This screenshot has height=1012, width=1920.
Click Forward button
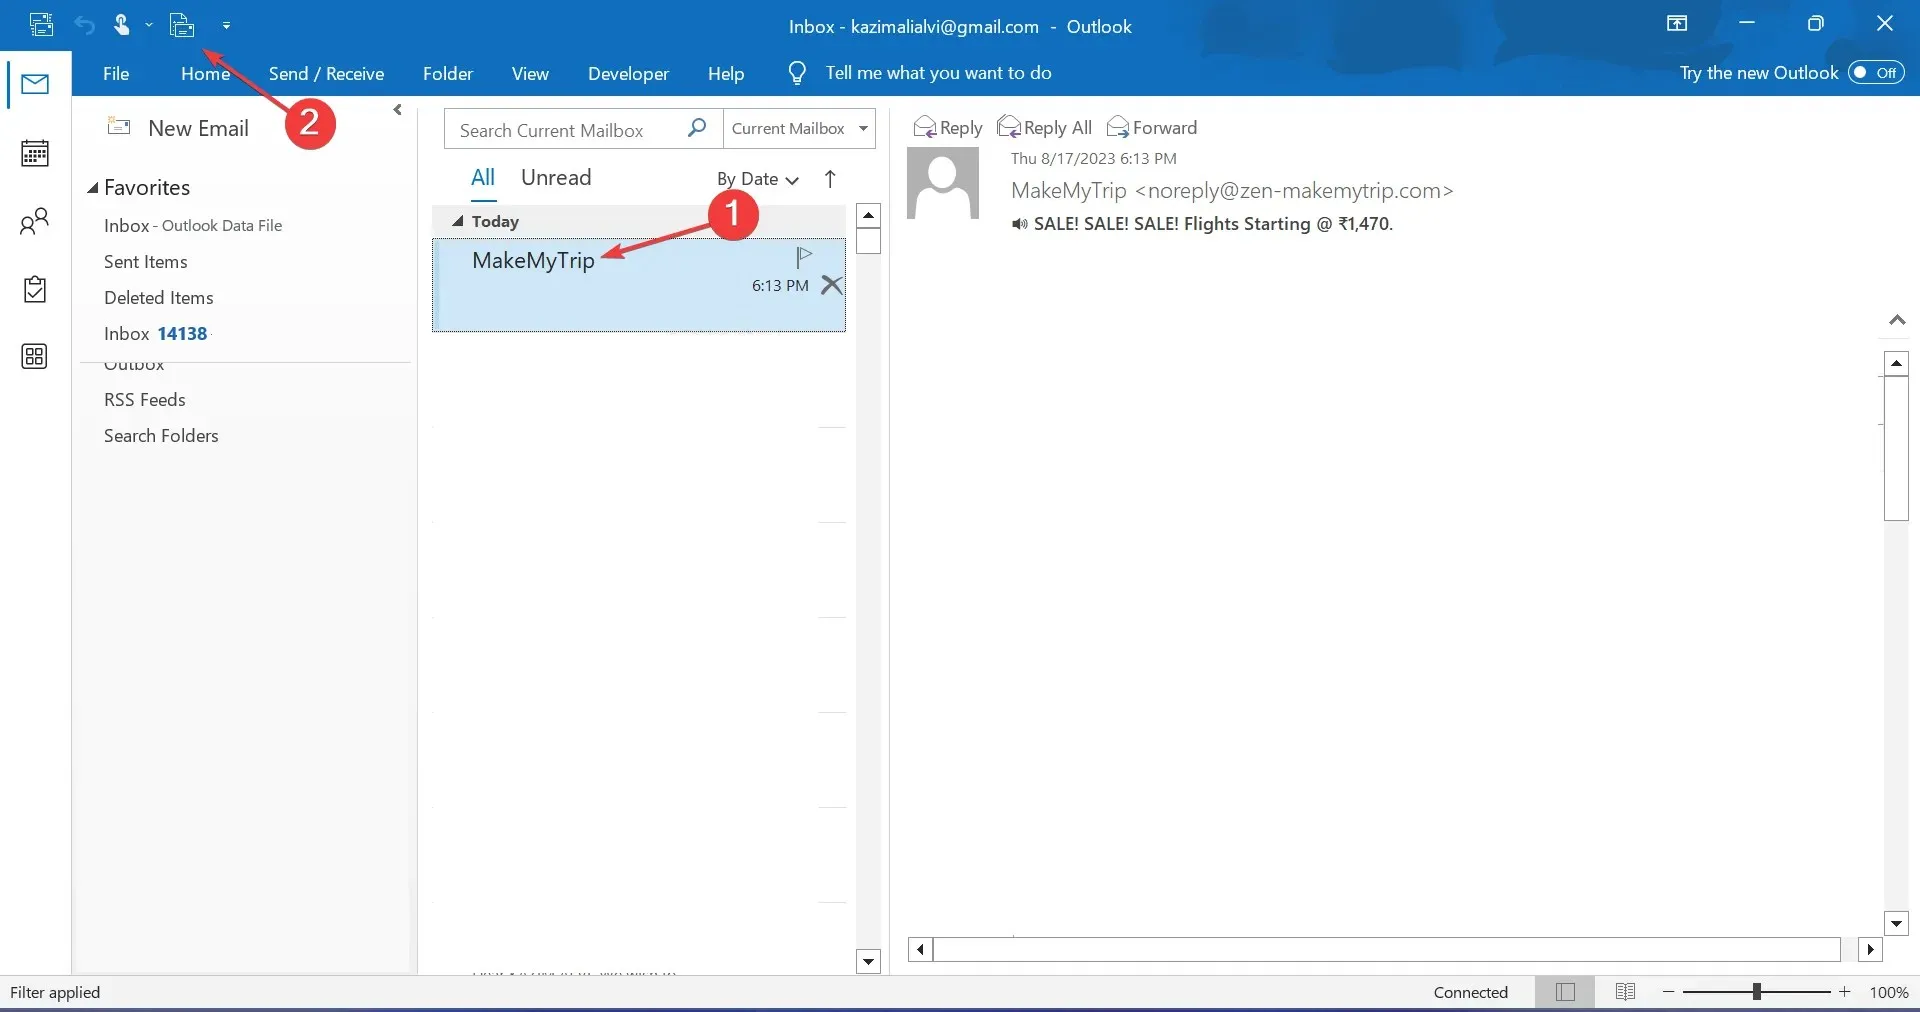click(1152, 128)
